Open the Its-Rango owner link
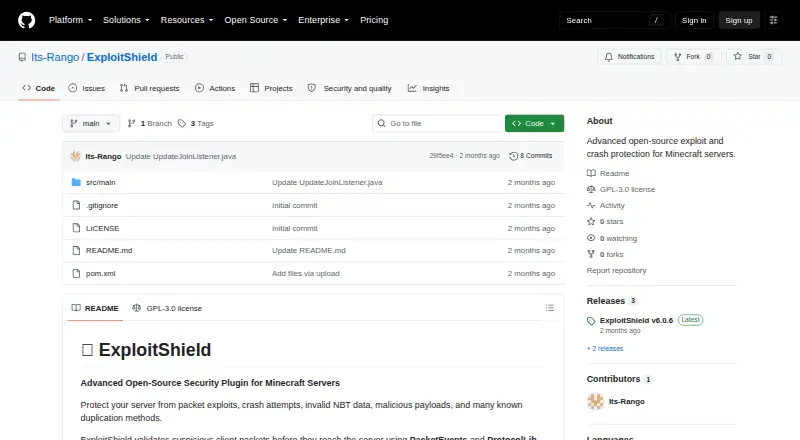Screen dimensions: 800x440 [55, 57]
